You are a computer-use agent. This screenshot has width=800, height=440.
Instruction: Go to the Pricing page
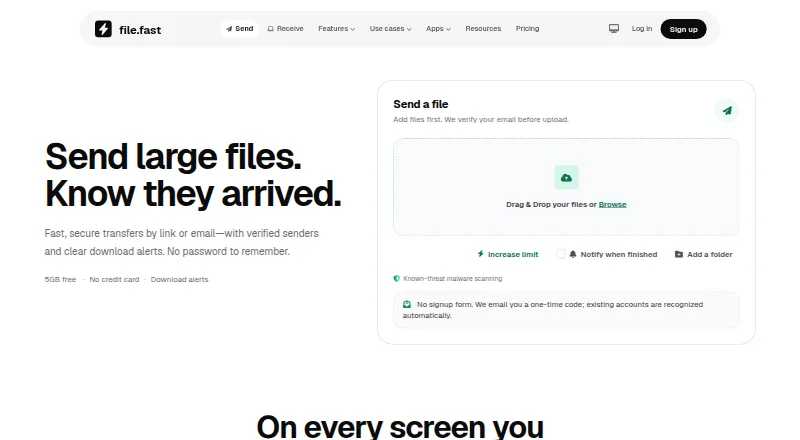point(527,29)
